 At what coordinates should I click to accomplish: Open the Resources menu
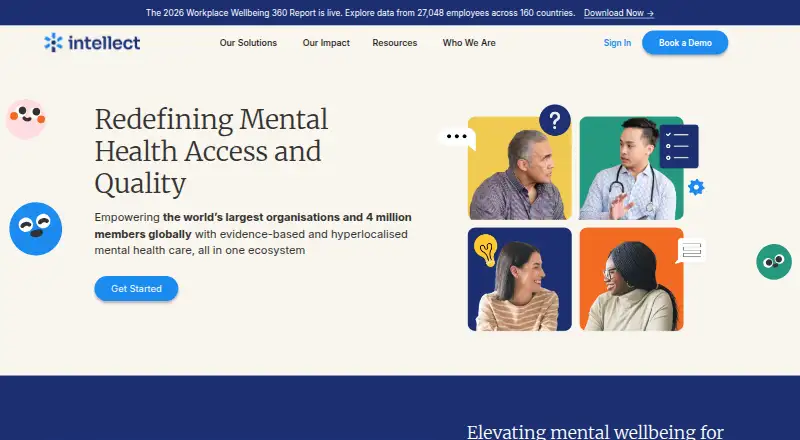point(394,43)
